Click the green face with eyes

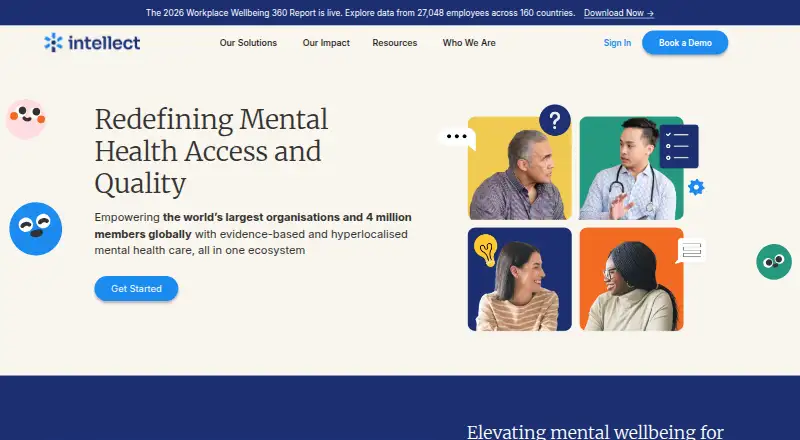coord(773,262)
